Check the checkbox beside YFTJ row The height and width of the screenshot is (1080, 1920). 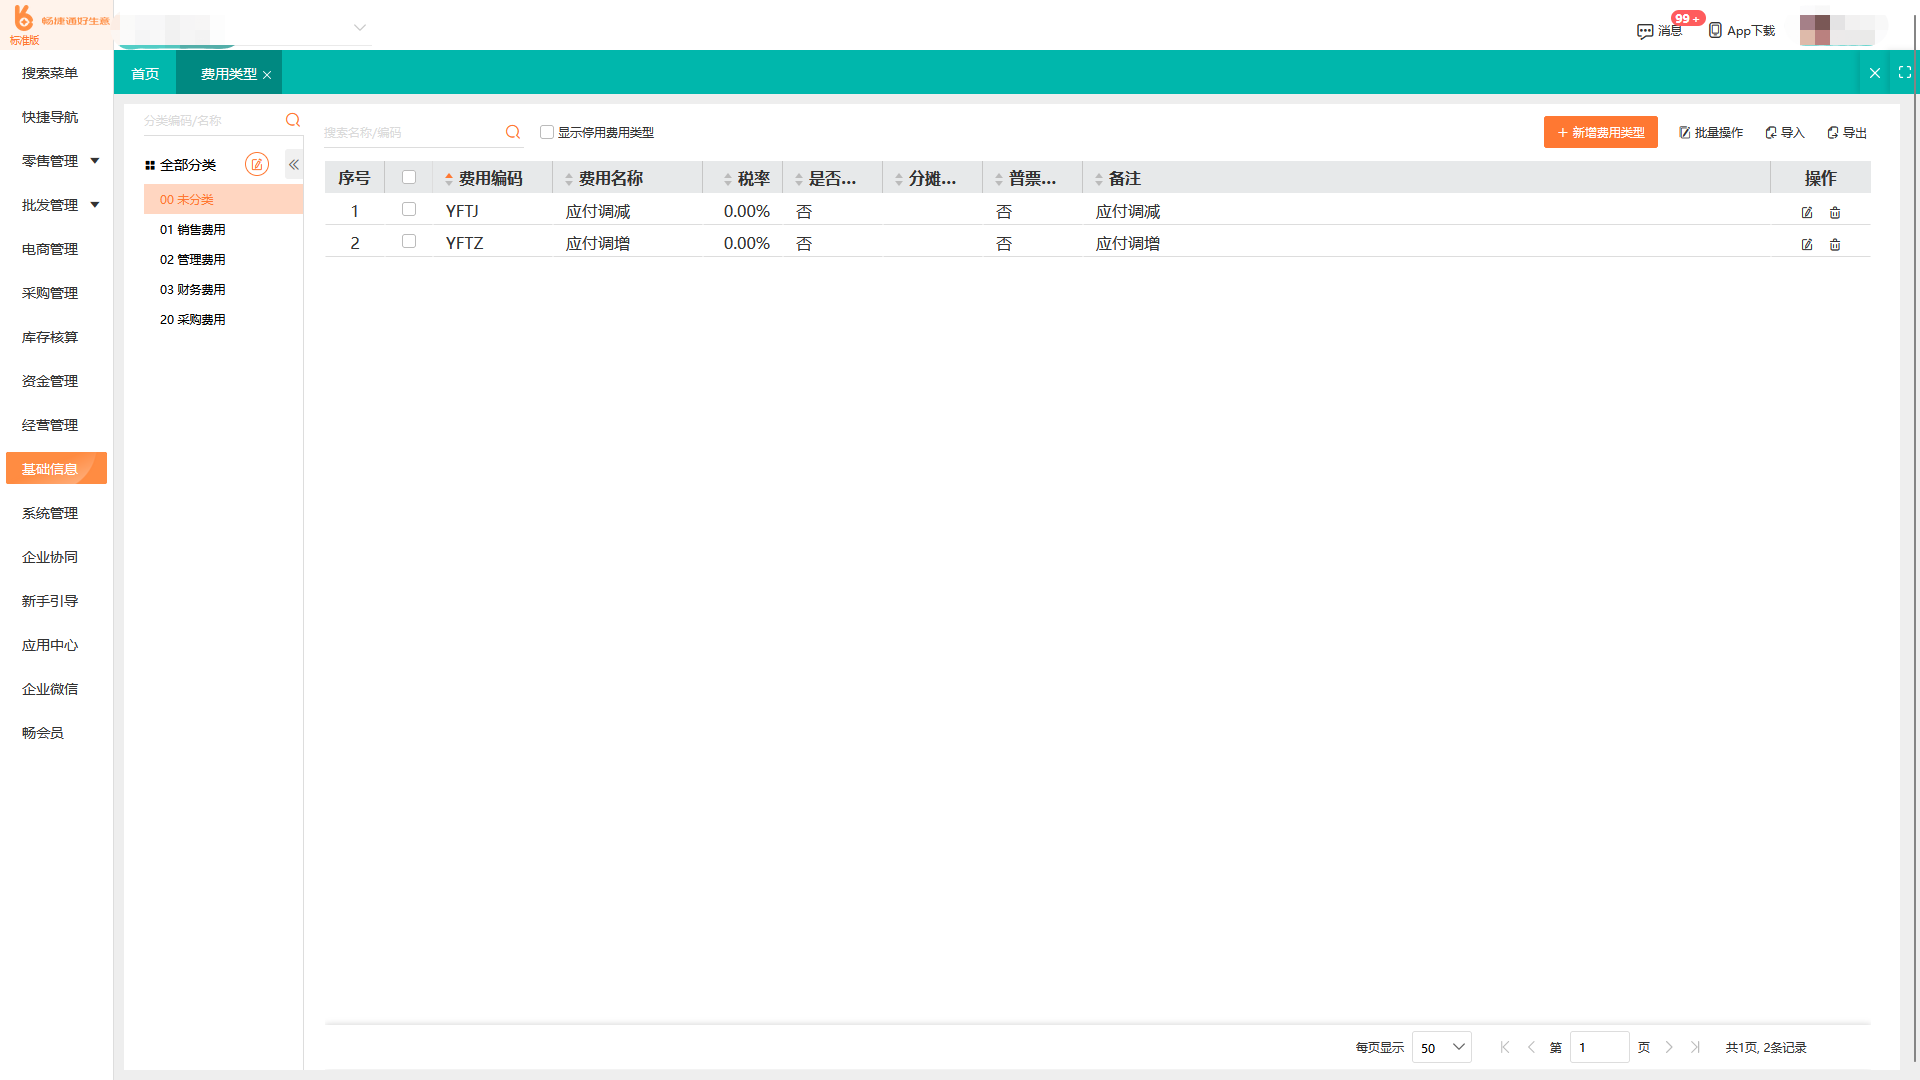407,210
